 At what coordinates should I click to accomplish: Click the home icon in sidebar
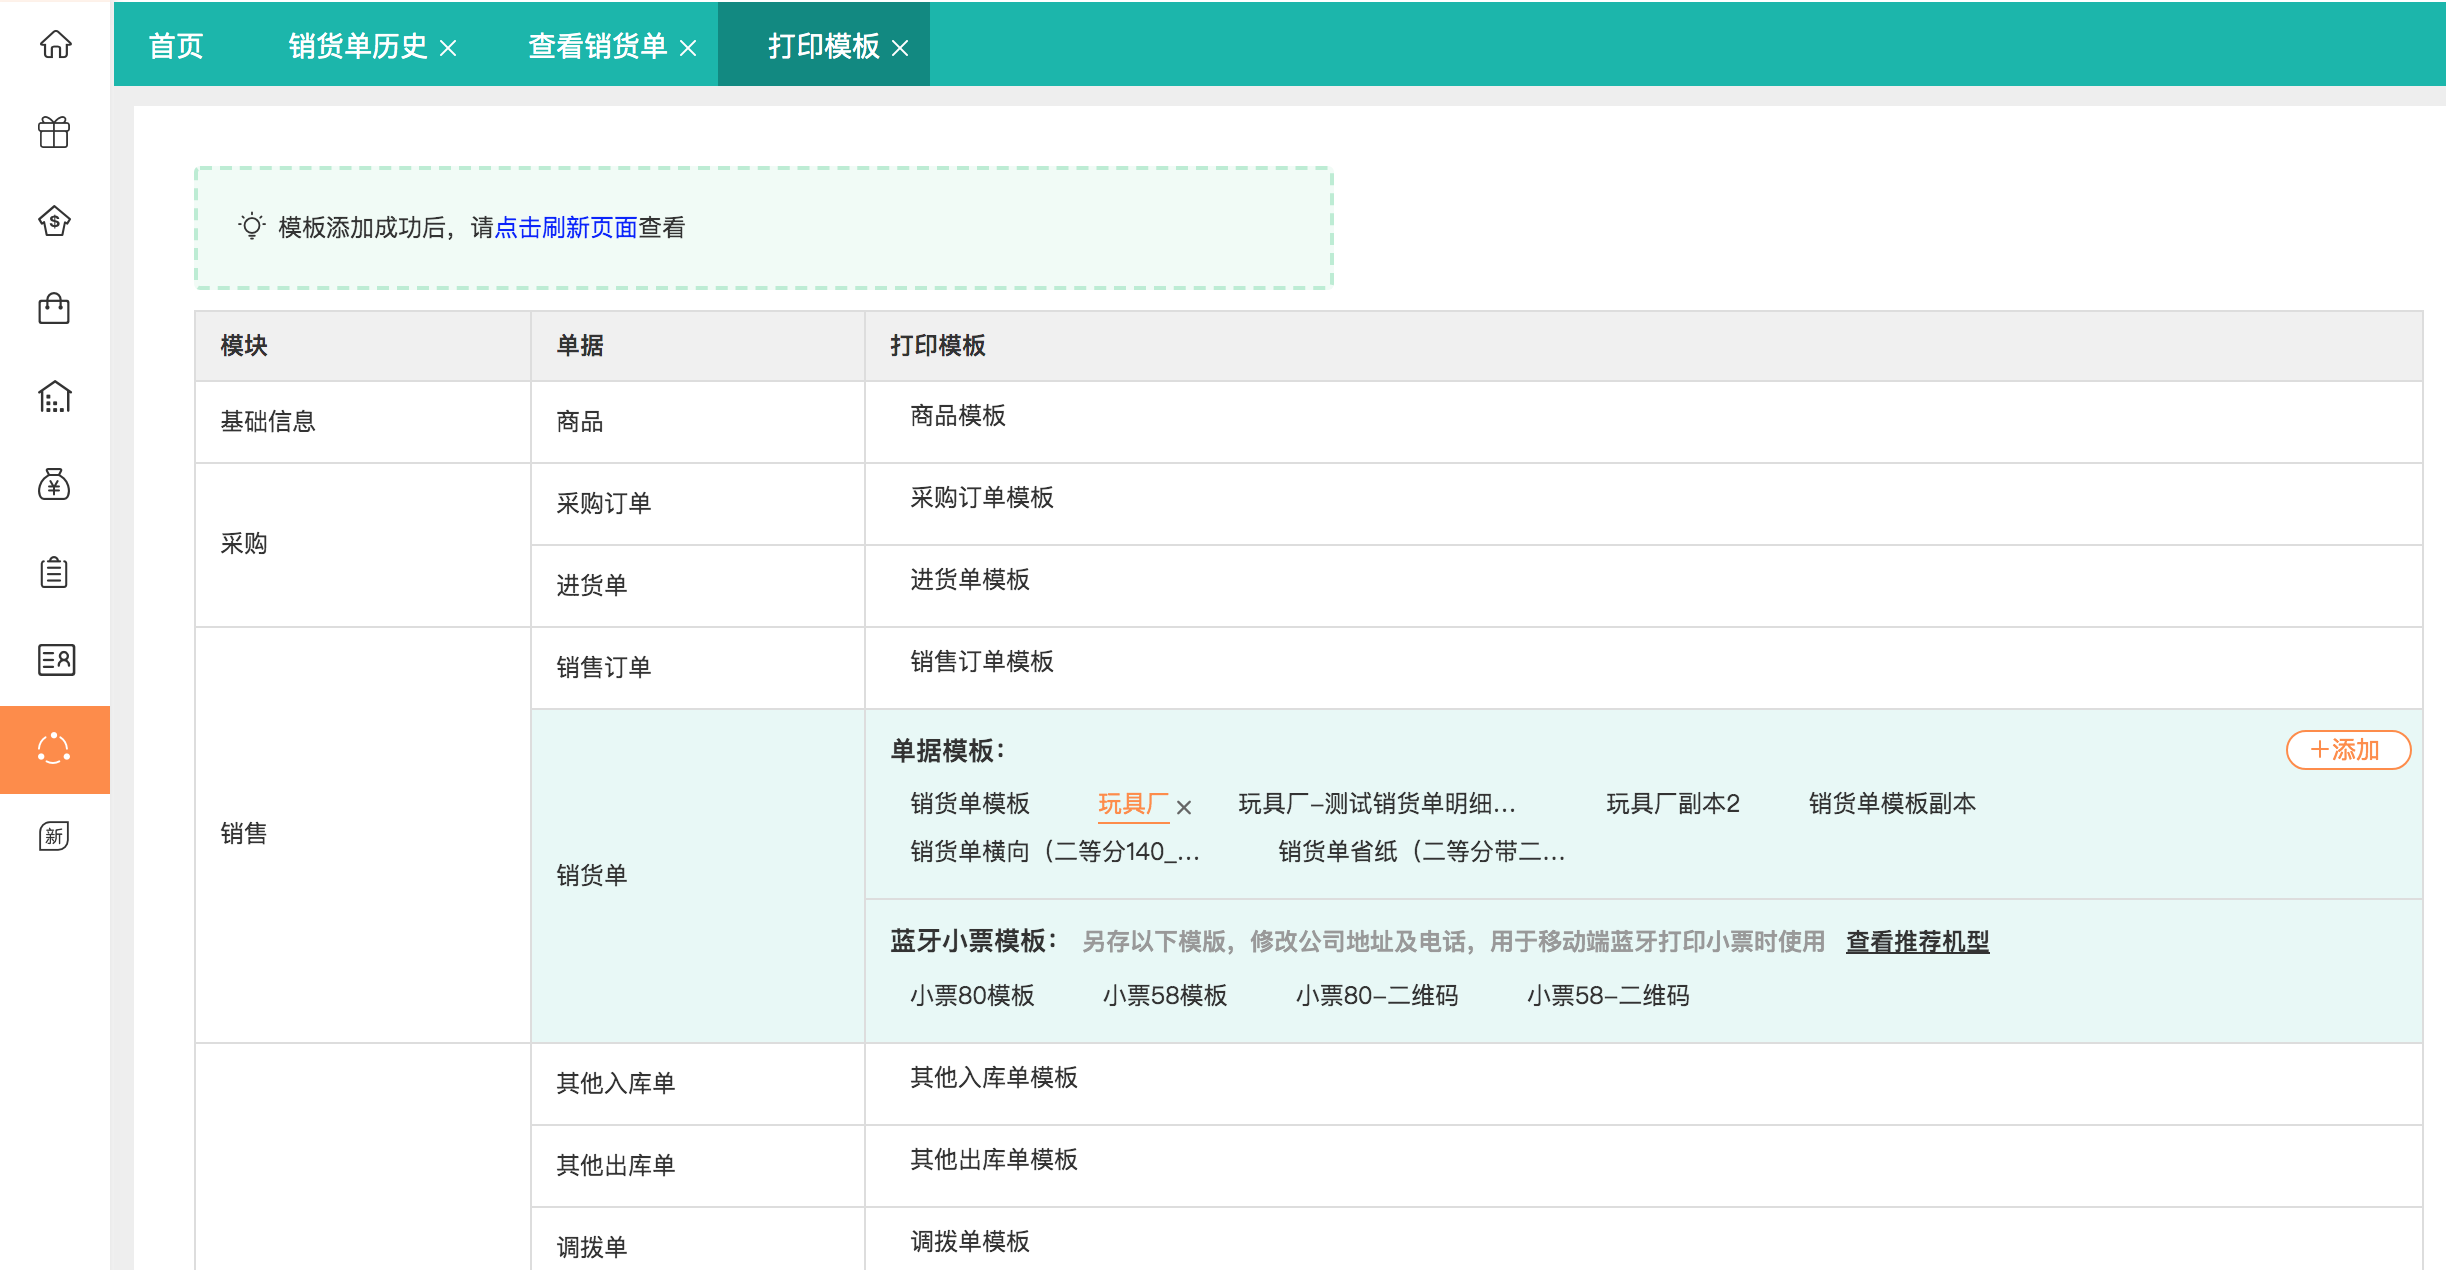point(55,45)
